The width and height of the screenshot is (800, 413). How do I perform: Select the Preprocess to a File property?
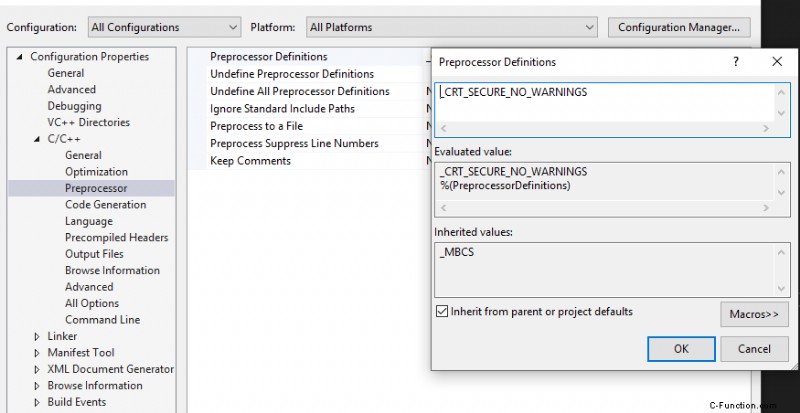(256, 126)
